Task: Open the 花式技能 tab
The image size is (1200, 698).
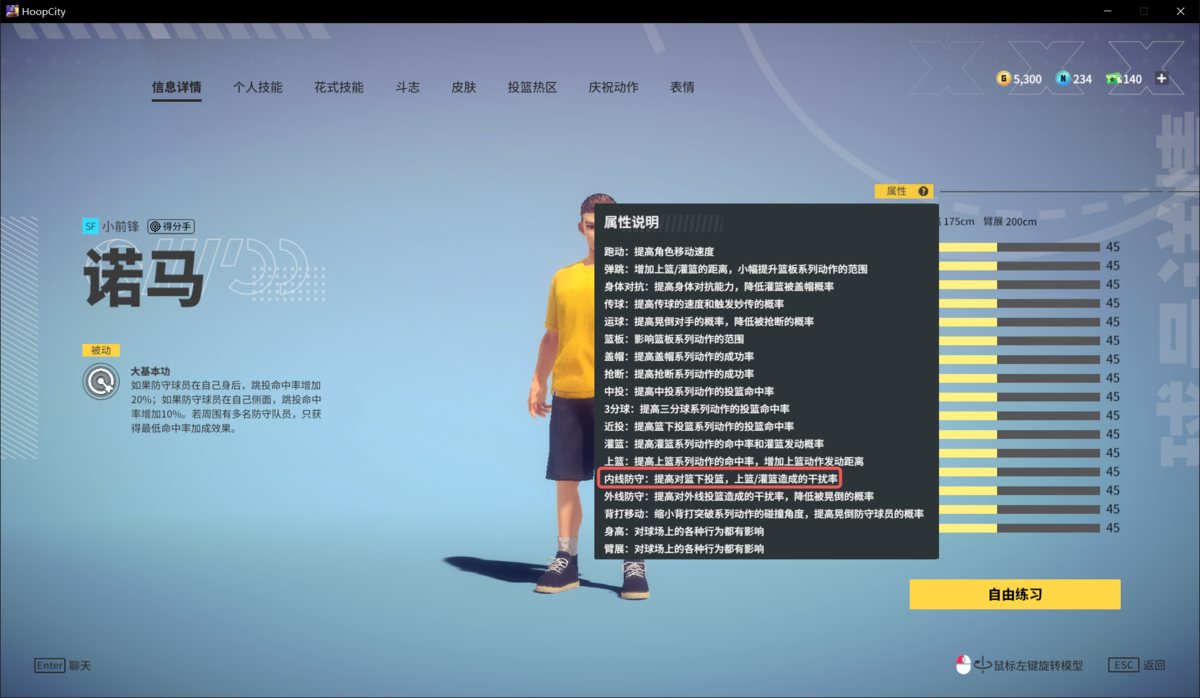Action: point(339,88)
